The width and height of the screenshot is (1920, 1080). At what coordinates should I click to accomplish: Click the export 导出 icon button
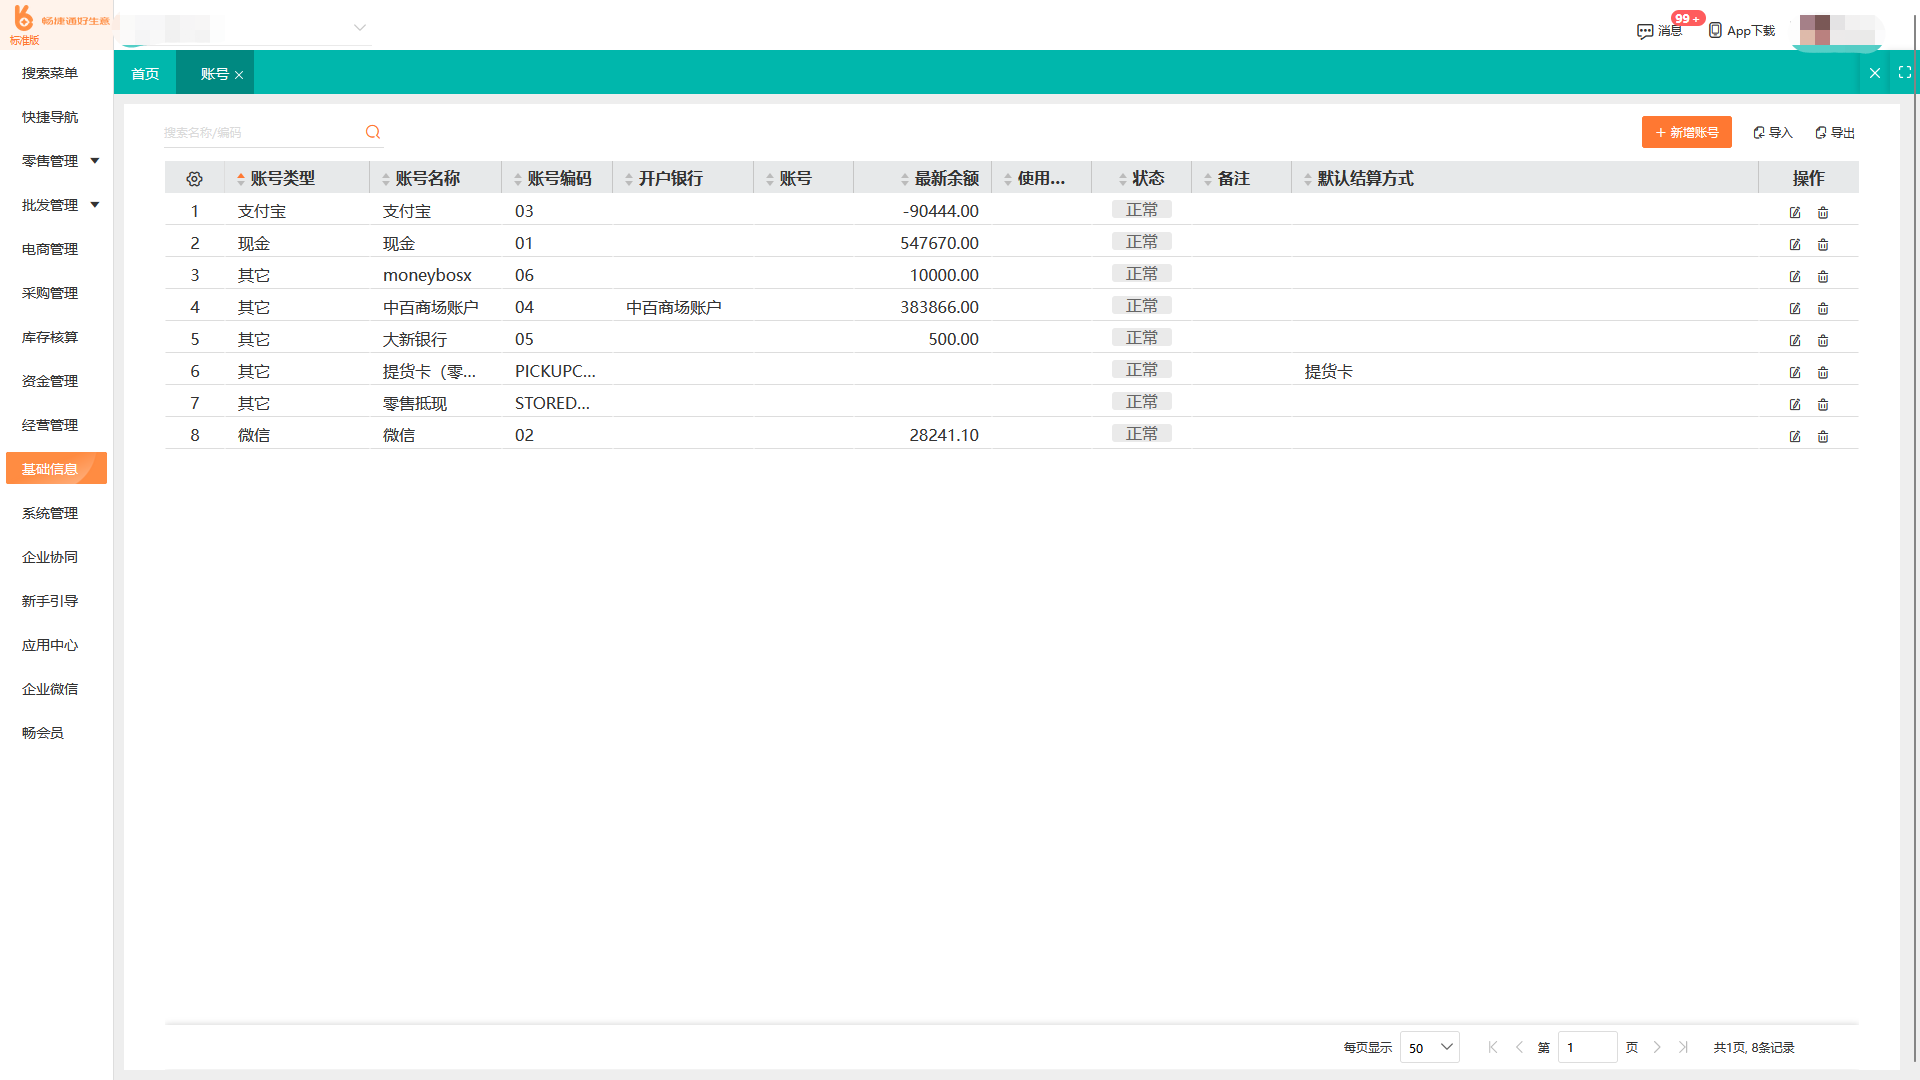coord(1833,132)
